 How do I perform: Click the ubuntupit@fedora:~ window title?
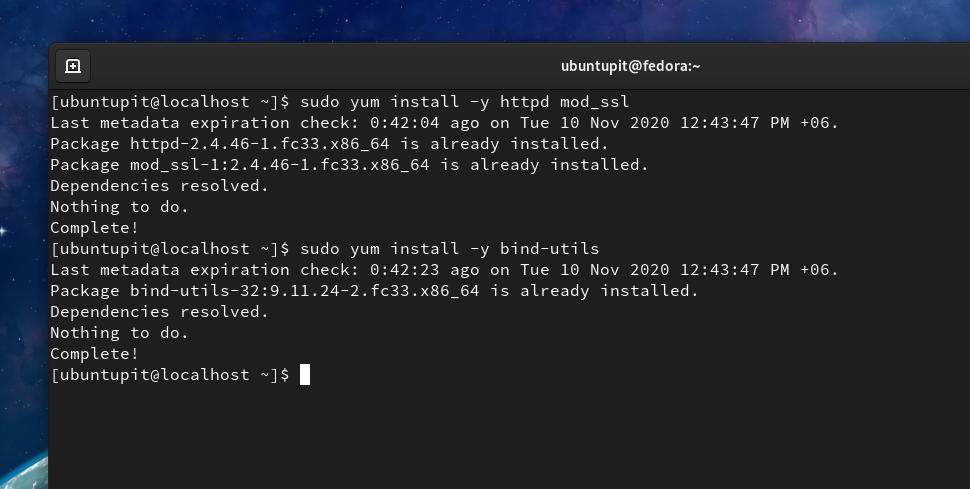click(630, 66)
